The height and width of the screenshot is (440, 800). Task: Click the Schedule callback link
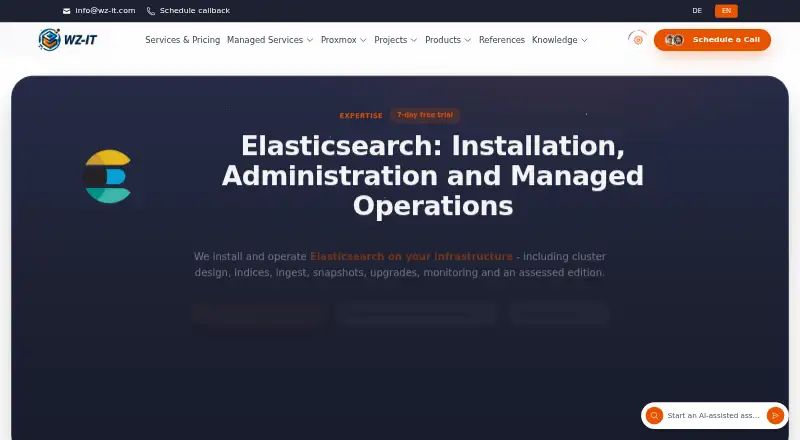click(195, 11)
